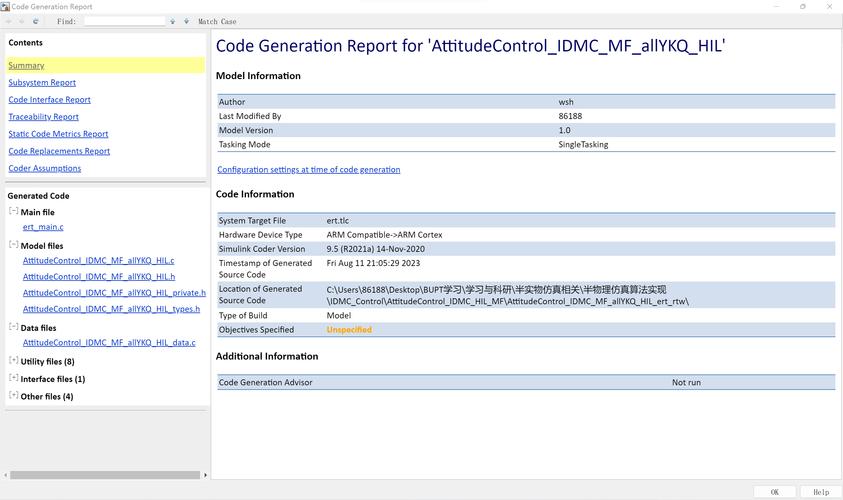The width and height of the screenshot is (843, 500).
Task: Click the Find Next arrow icon
Action: pyautogui.click(x=186, y=21)
